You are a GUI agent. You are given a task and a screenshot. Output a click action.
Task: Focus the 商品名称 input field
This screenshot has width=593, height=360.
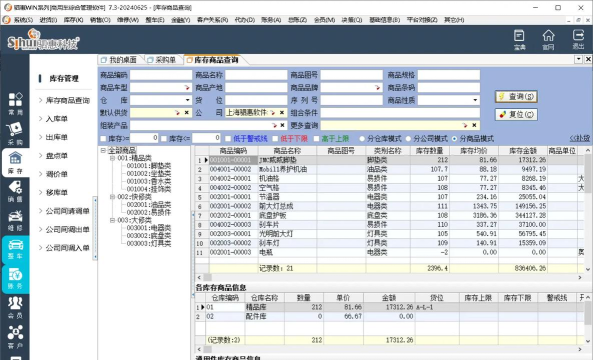[256, 75]
